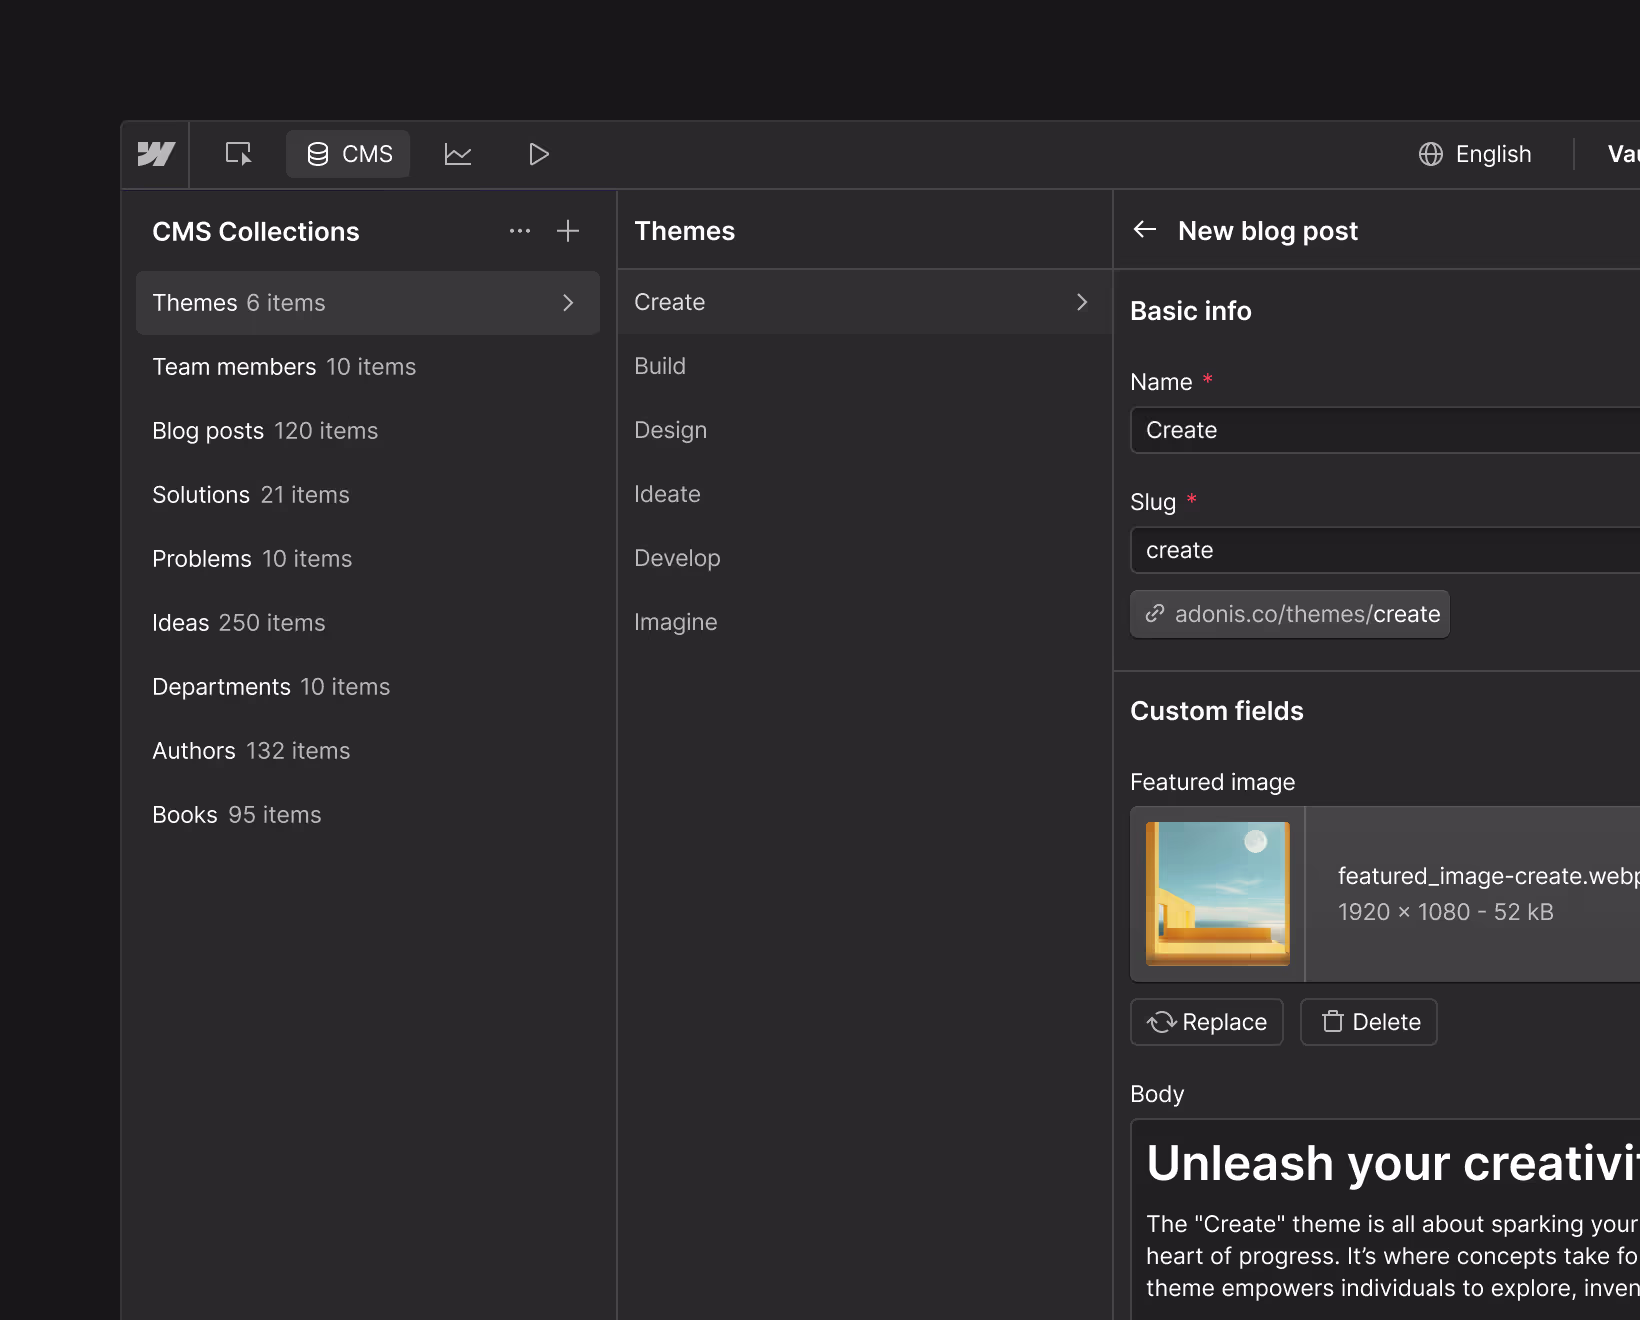Click the globe language icon
Viewport: 1640px width, 1320px height.
click(1431, 154)
